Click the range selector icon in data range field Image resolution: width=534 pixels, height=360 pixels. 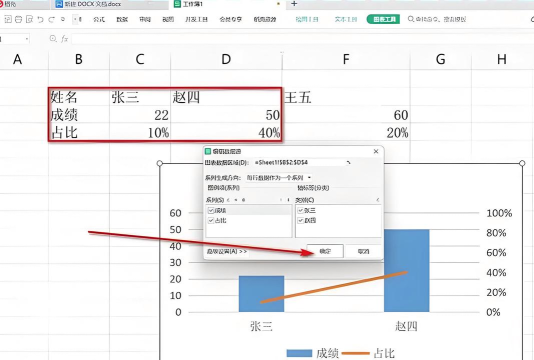coord(348,162)
